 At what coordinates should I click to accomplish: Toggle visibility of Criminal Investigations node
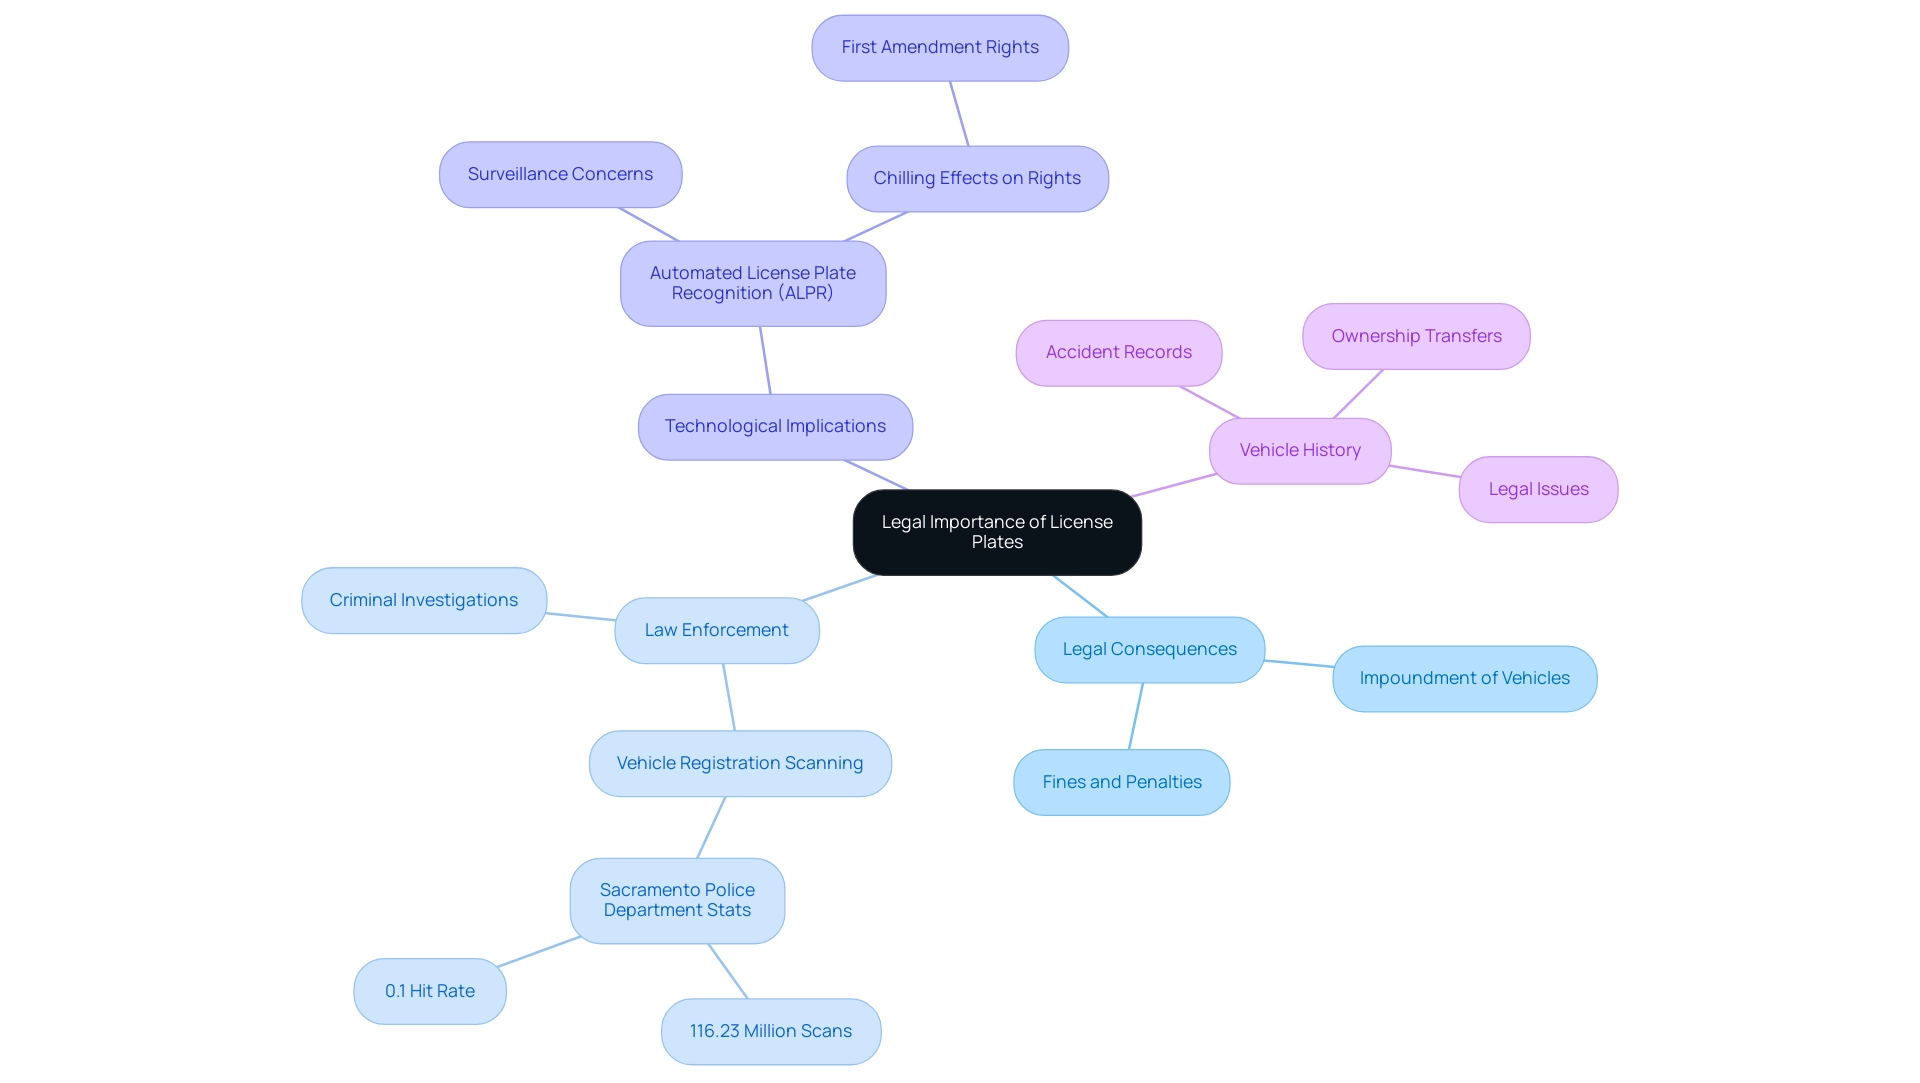point(422,600)
